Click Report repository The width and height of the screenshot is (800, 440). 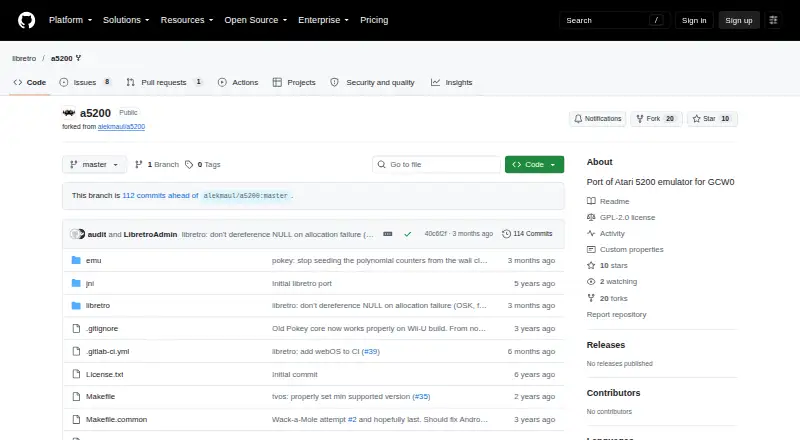(x=616, y=314)
